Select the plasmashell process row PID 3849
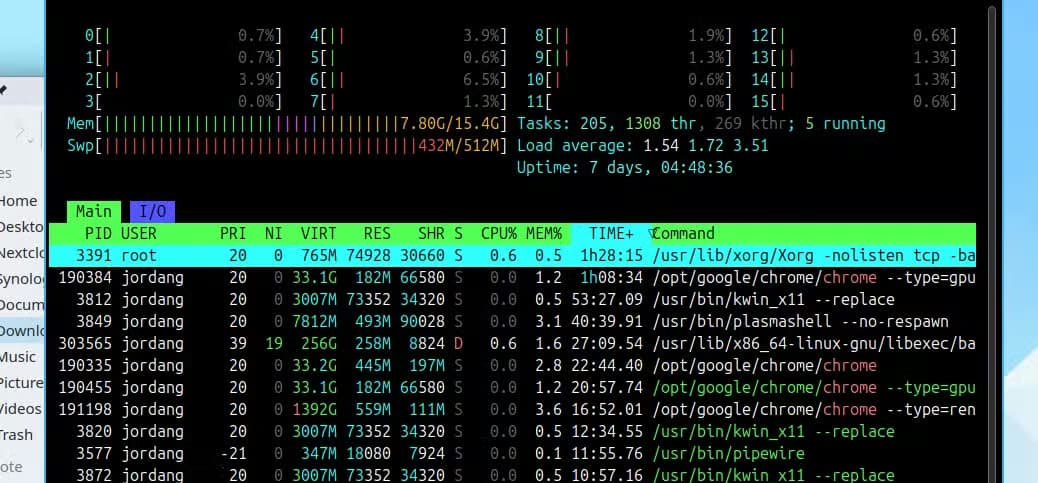The image size is (1038, 483). tap(512, 322)
